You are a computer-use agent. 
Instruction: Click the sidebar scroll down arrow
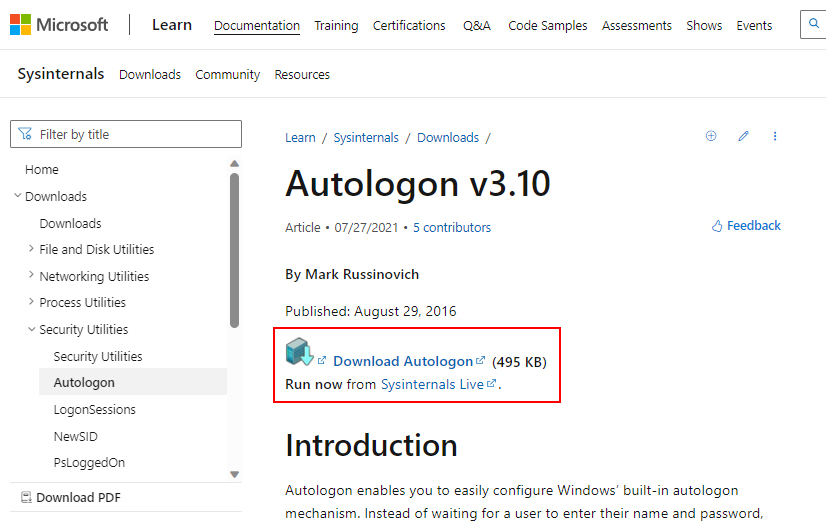click(234, 474)
